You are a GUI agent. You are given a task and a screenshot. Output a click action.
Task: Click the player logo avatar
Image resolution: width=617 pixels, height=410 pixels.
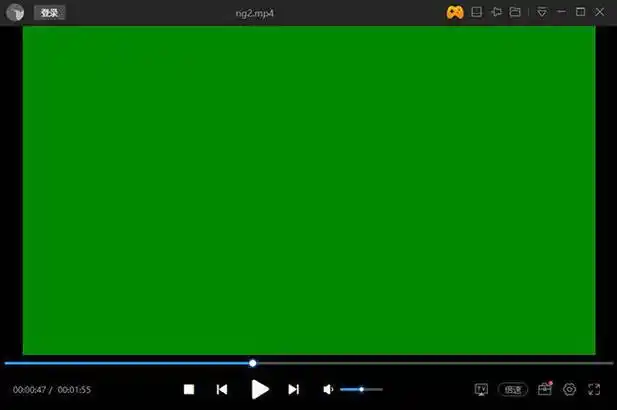pos(15,13)
